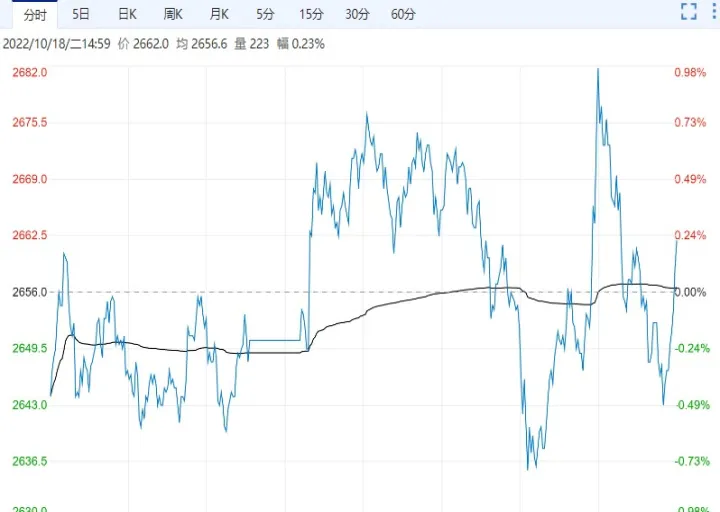This screenshot has width=720, height=512.
Task: Click the green -0.73% axis label
Action: pyautogui.click(x=690, y=461)
